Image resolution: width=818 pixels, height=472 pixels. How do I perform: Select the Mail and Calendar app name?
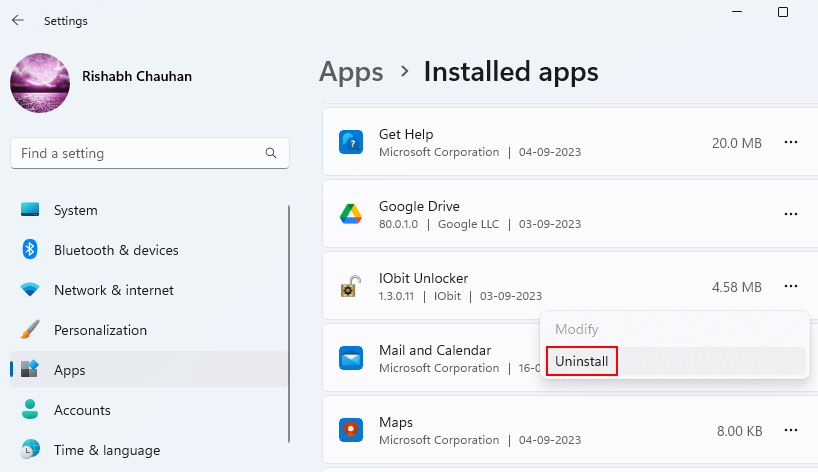(x=435, y=350)
